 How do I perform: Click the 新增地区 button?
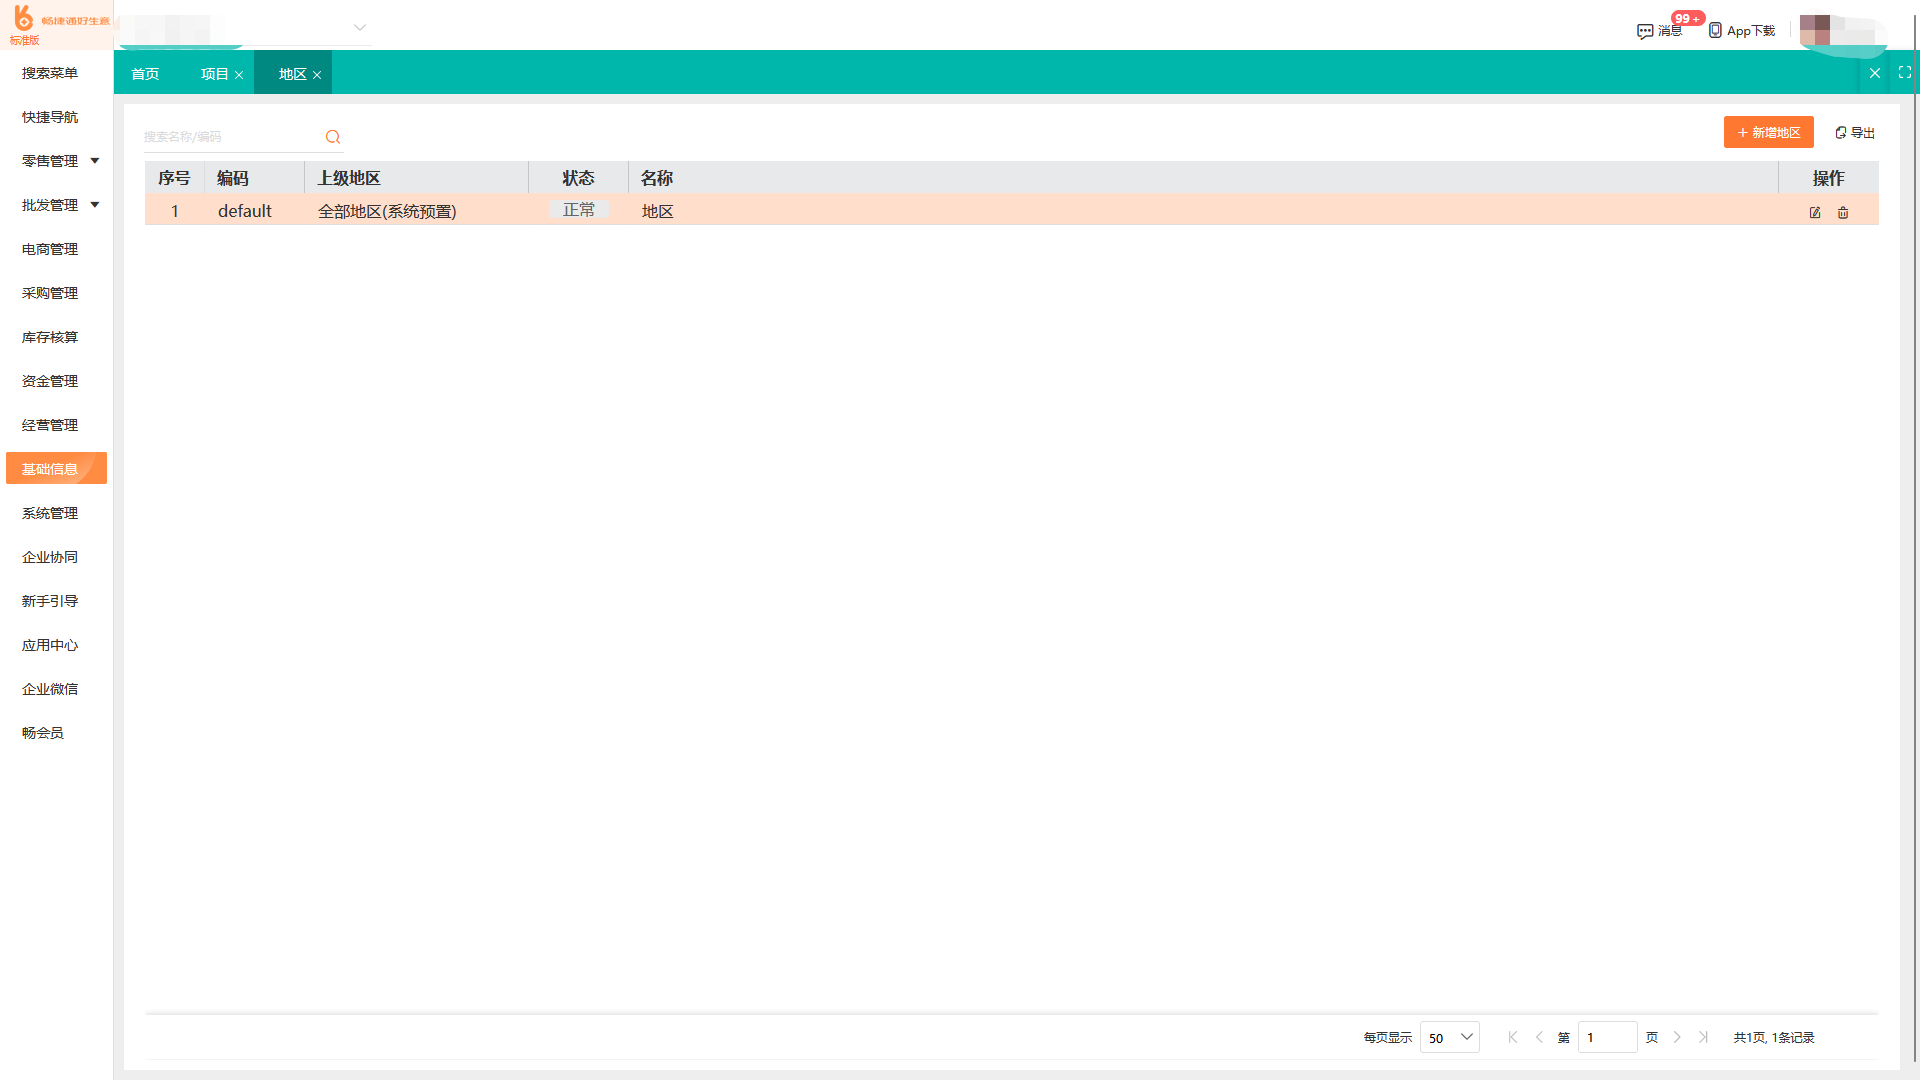coord(1770,132)
